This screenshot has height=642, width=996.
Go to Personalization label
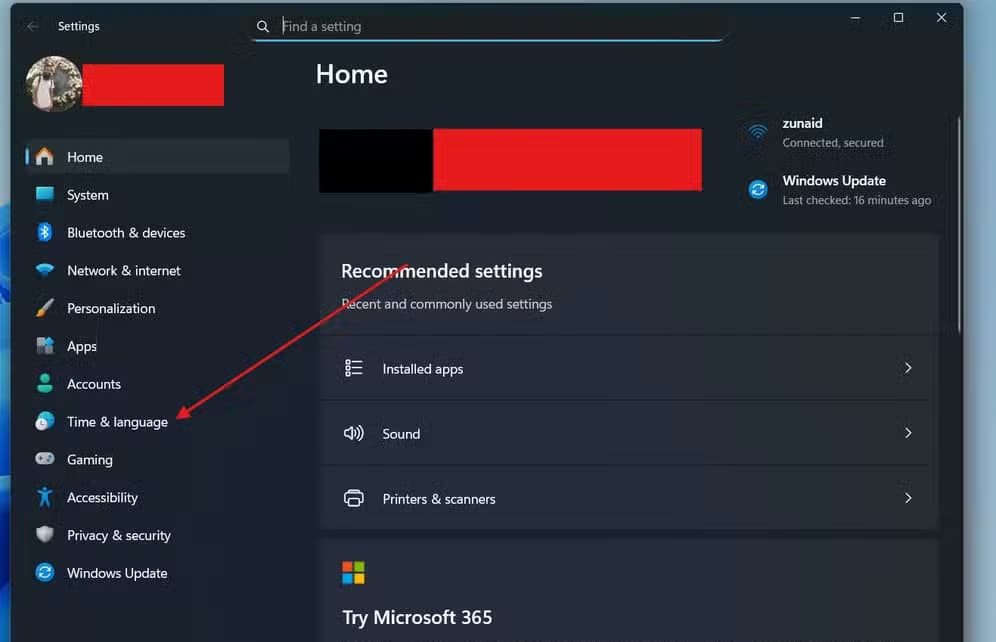(x=111, y=309)
